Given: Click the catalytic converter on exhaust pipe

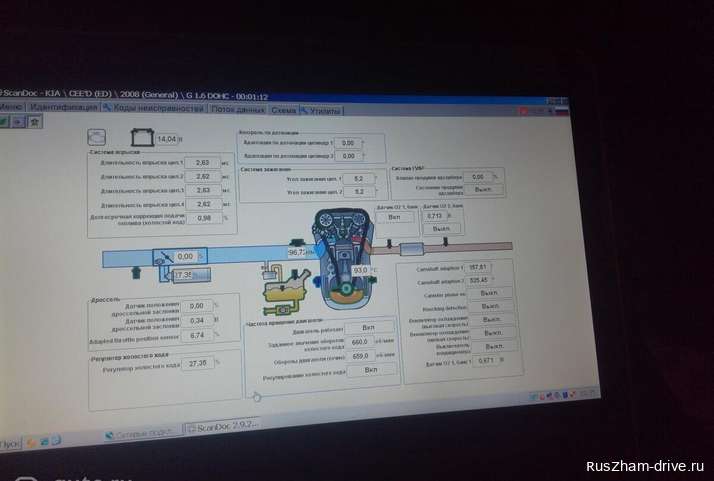Looking at the screenshot, I should 412,249.
